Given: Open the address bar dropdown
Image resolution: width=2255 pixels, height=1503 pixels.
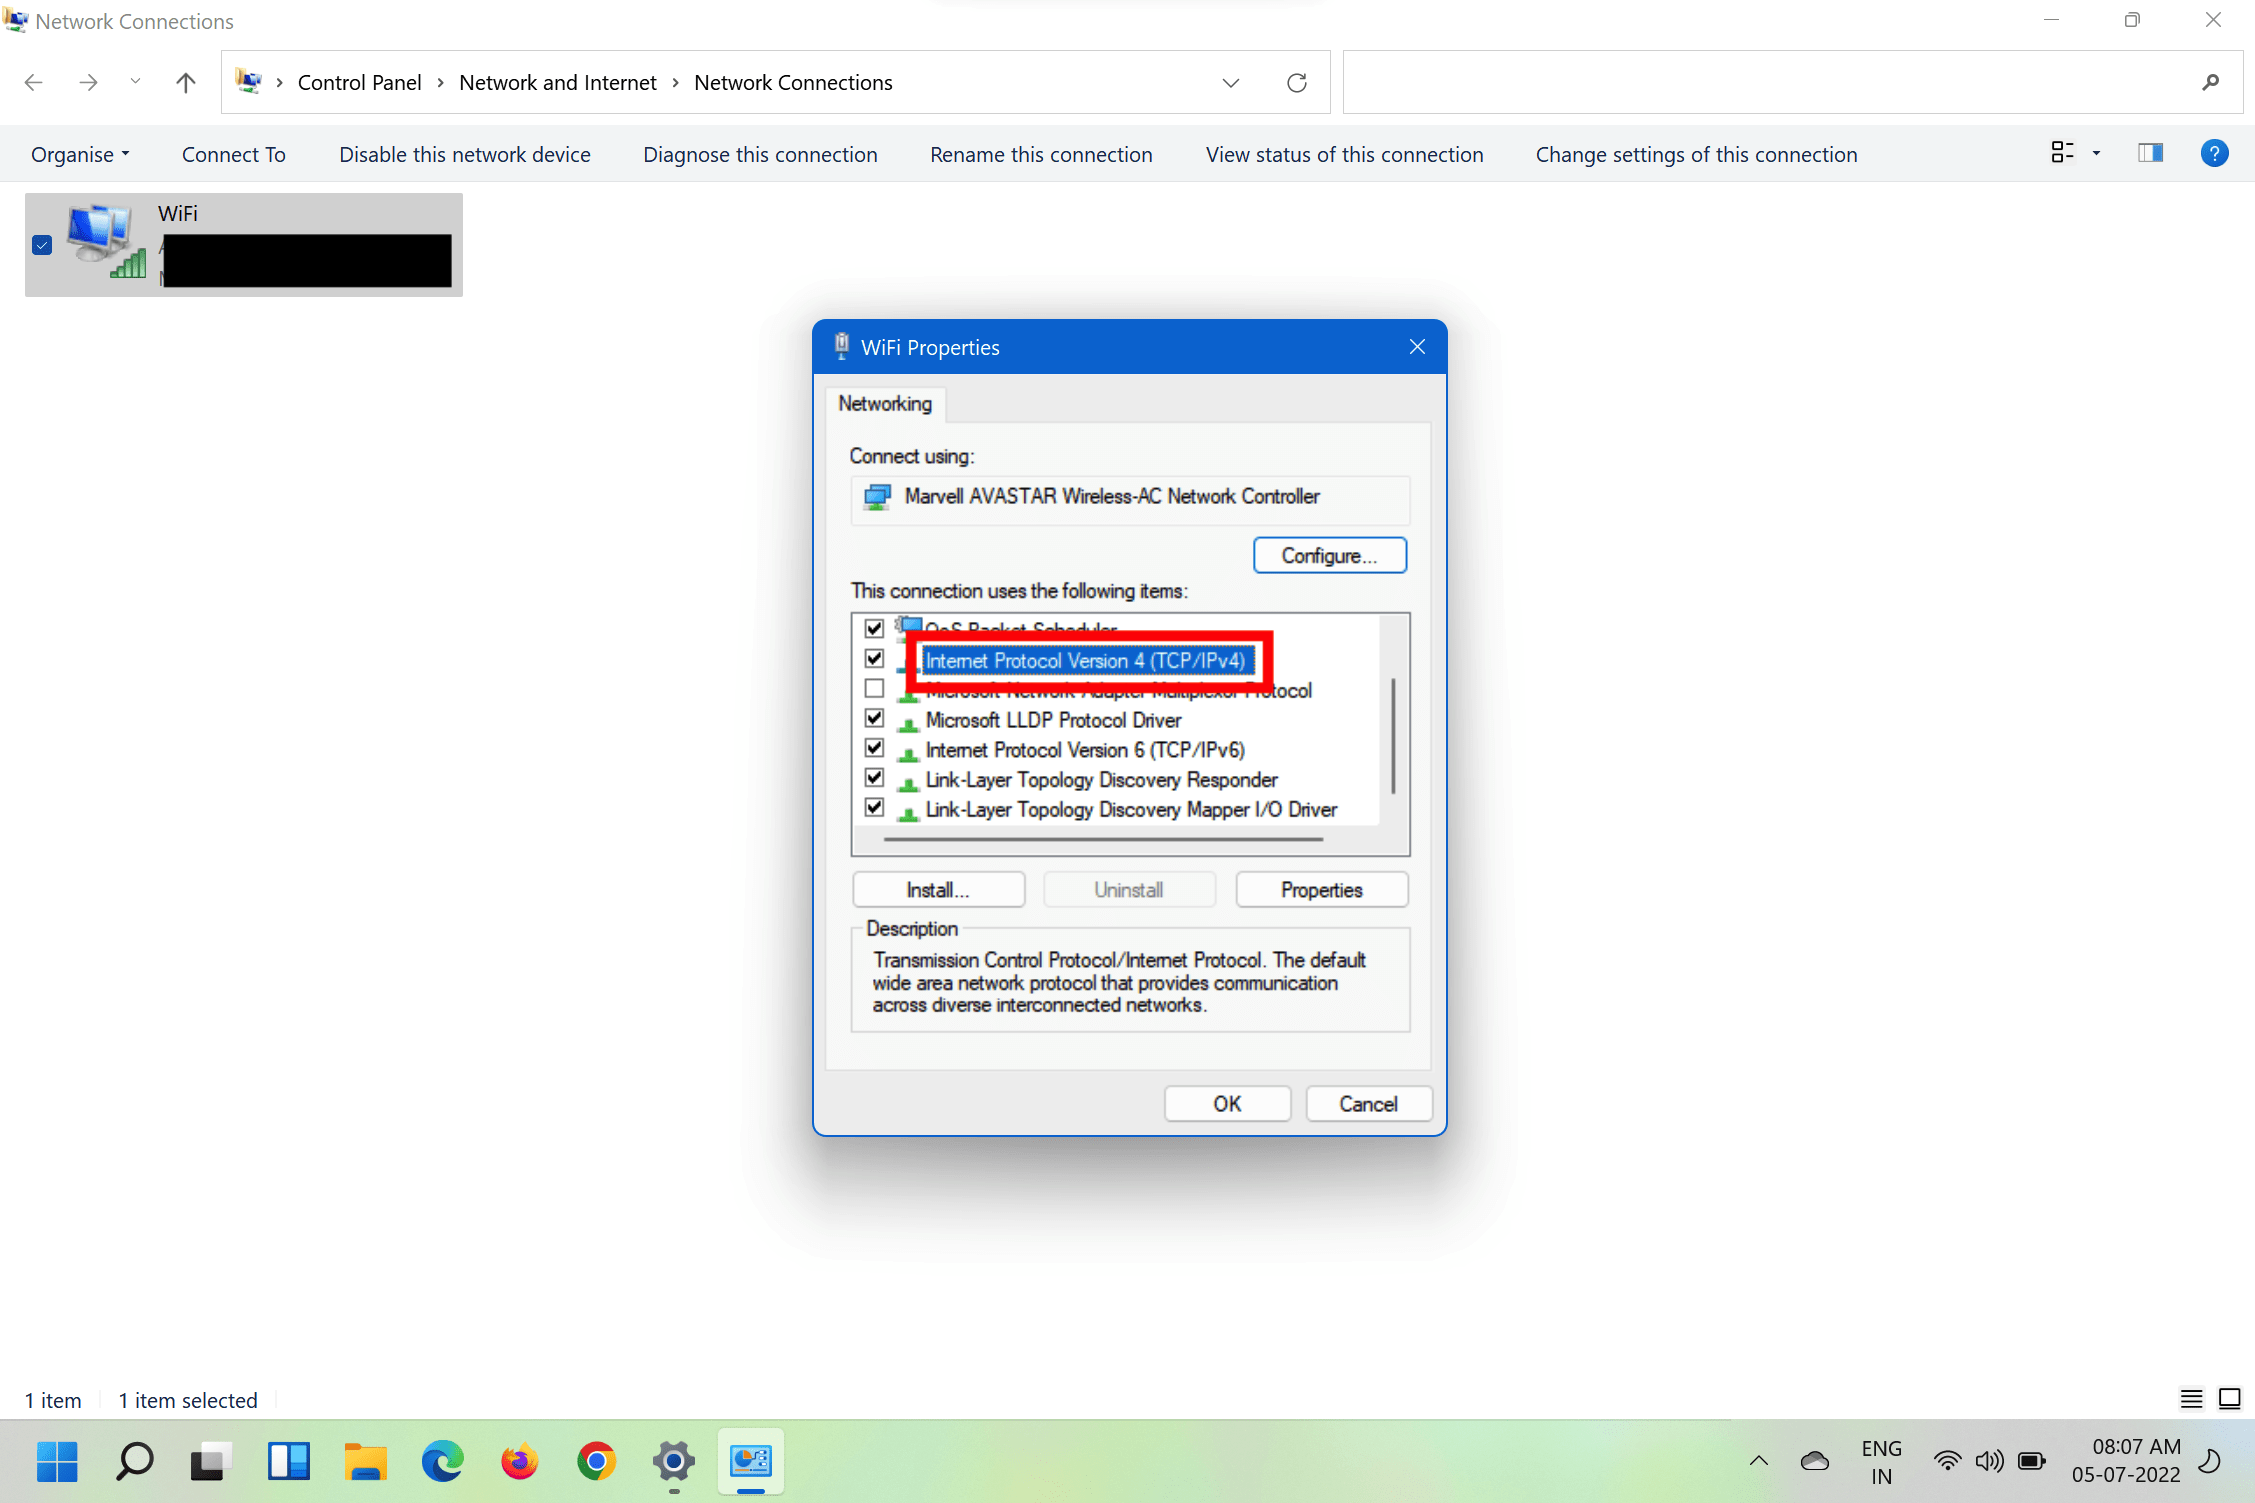Looking at the screenshot, I should point(1231,82).
